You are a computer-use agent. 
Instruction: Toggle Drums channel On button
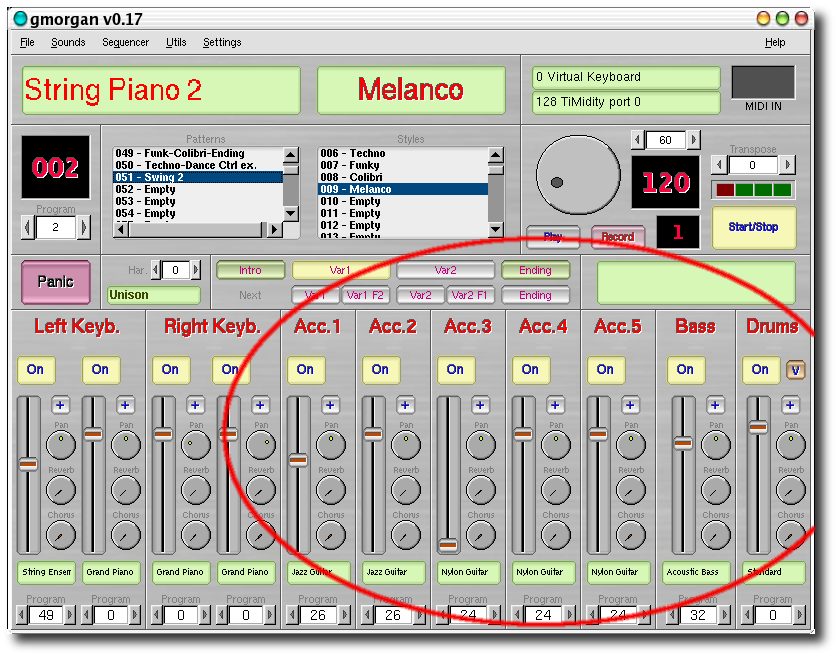click(760, 369)
